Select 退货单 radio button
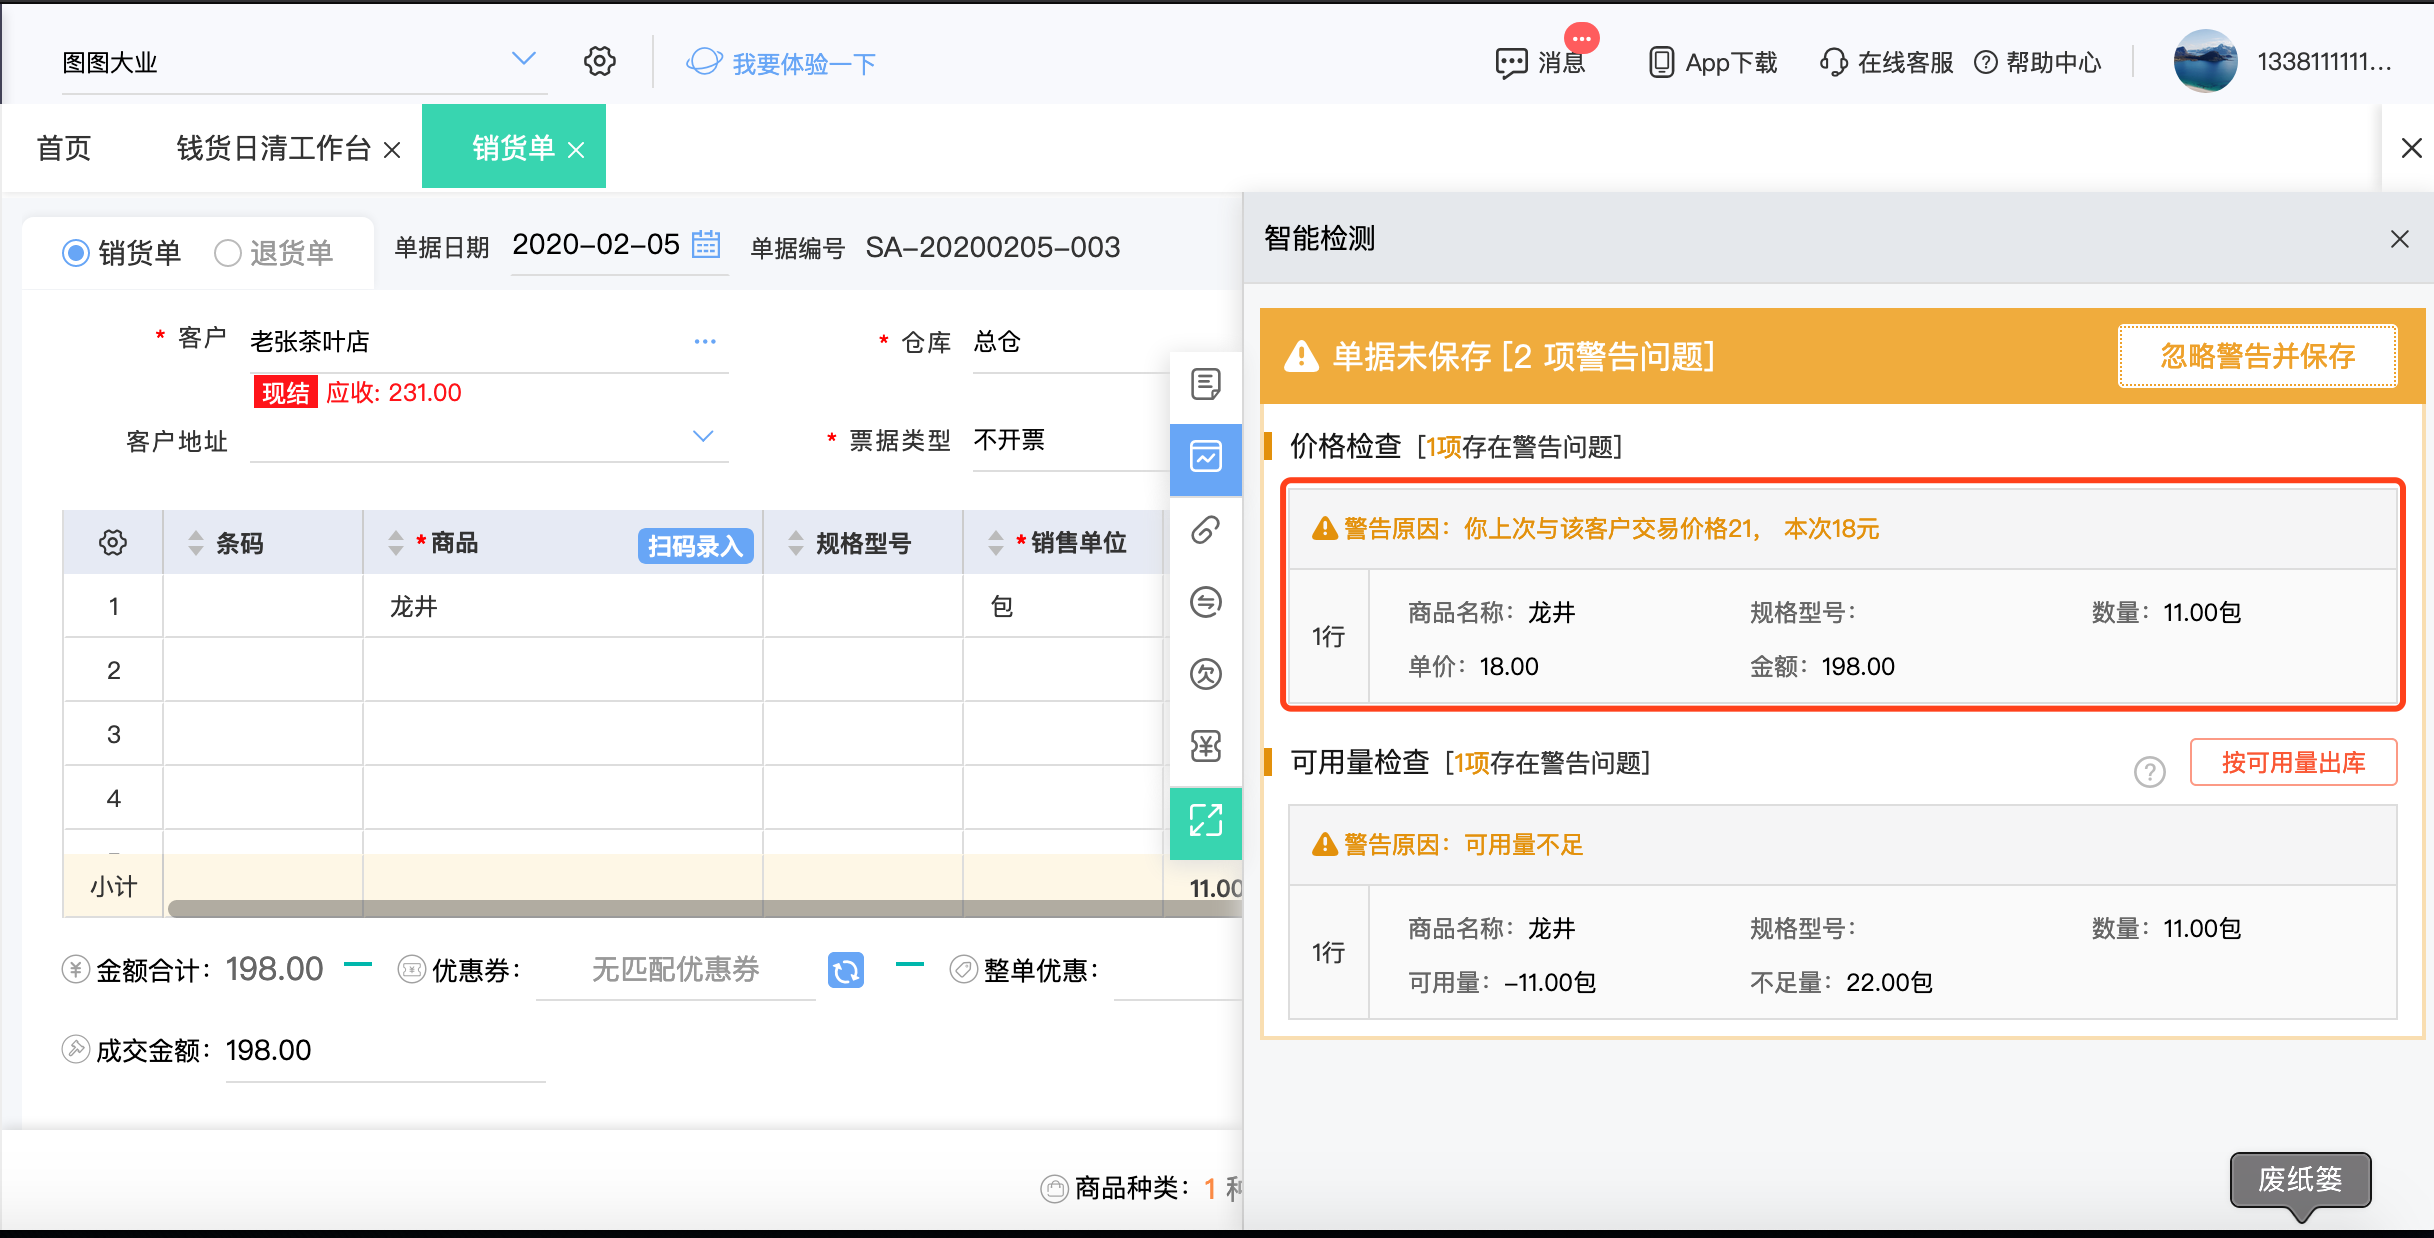This screenshot has height=1238, width=2434. pos(226,246)
